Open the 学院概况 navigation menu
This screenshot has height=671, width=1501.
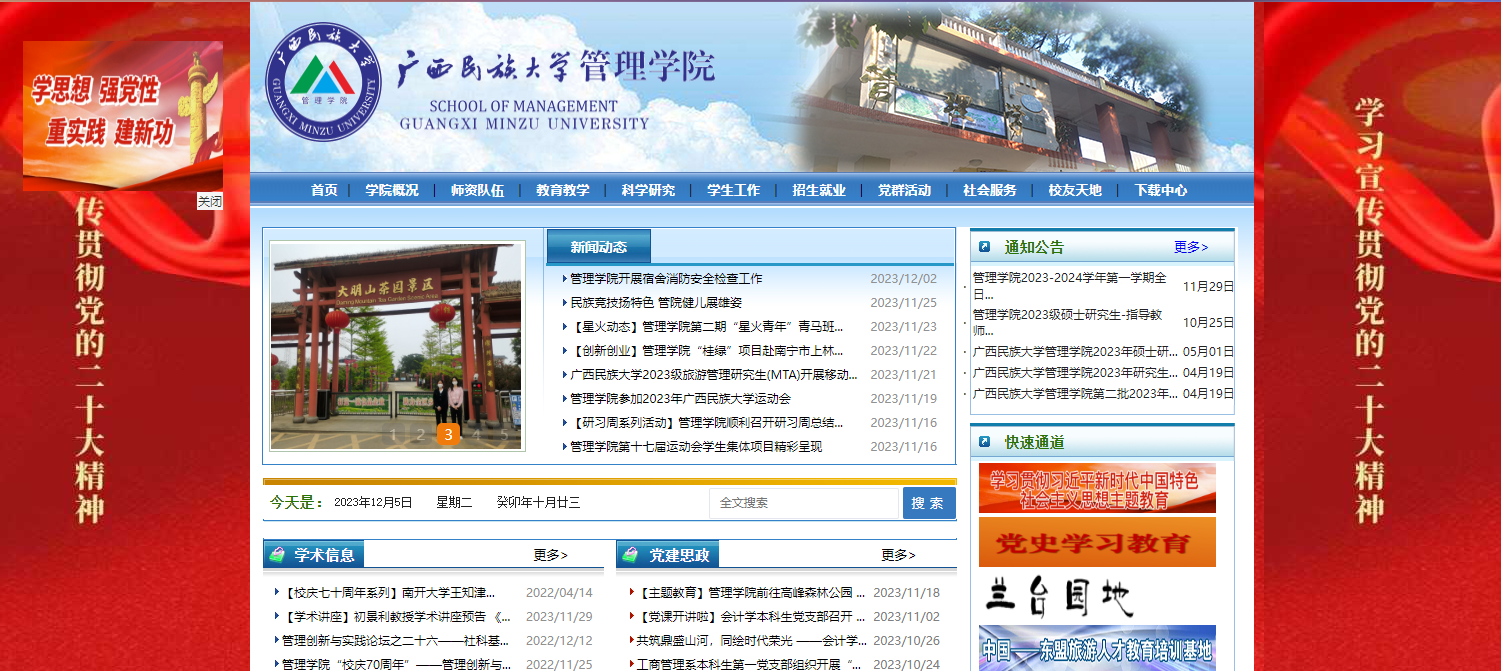tap(392, 190)
